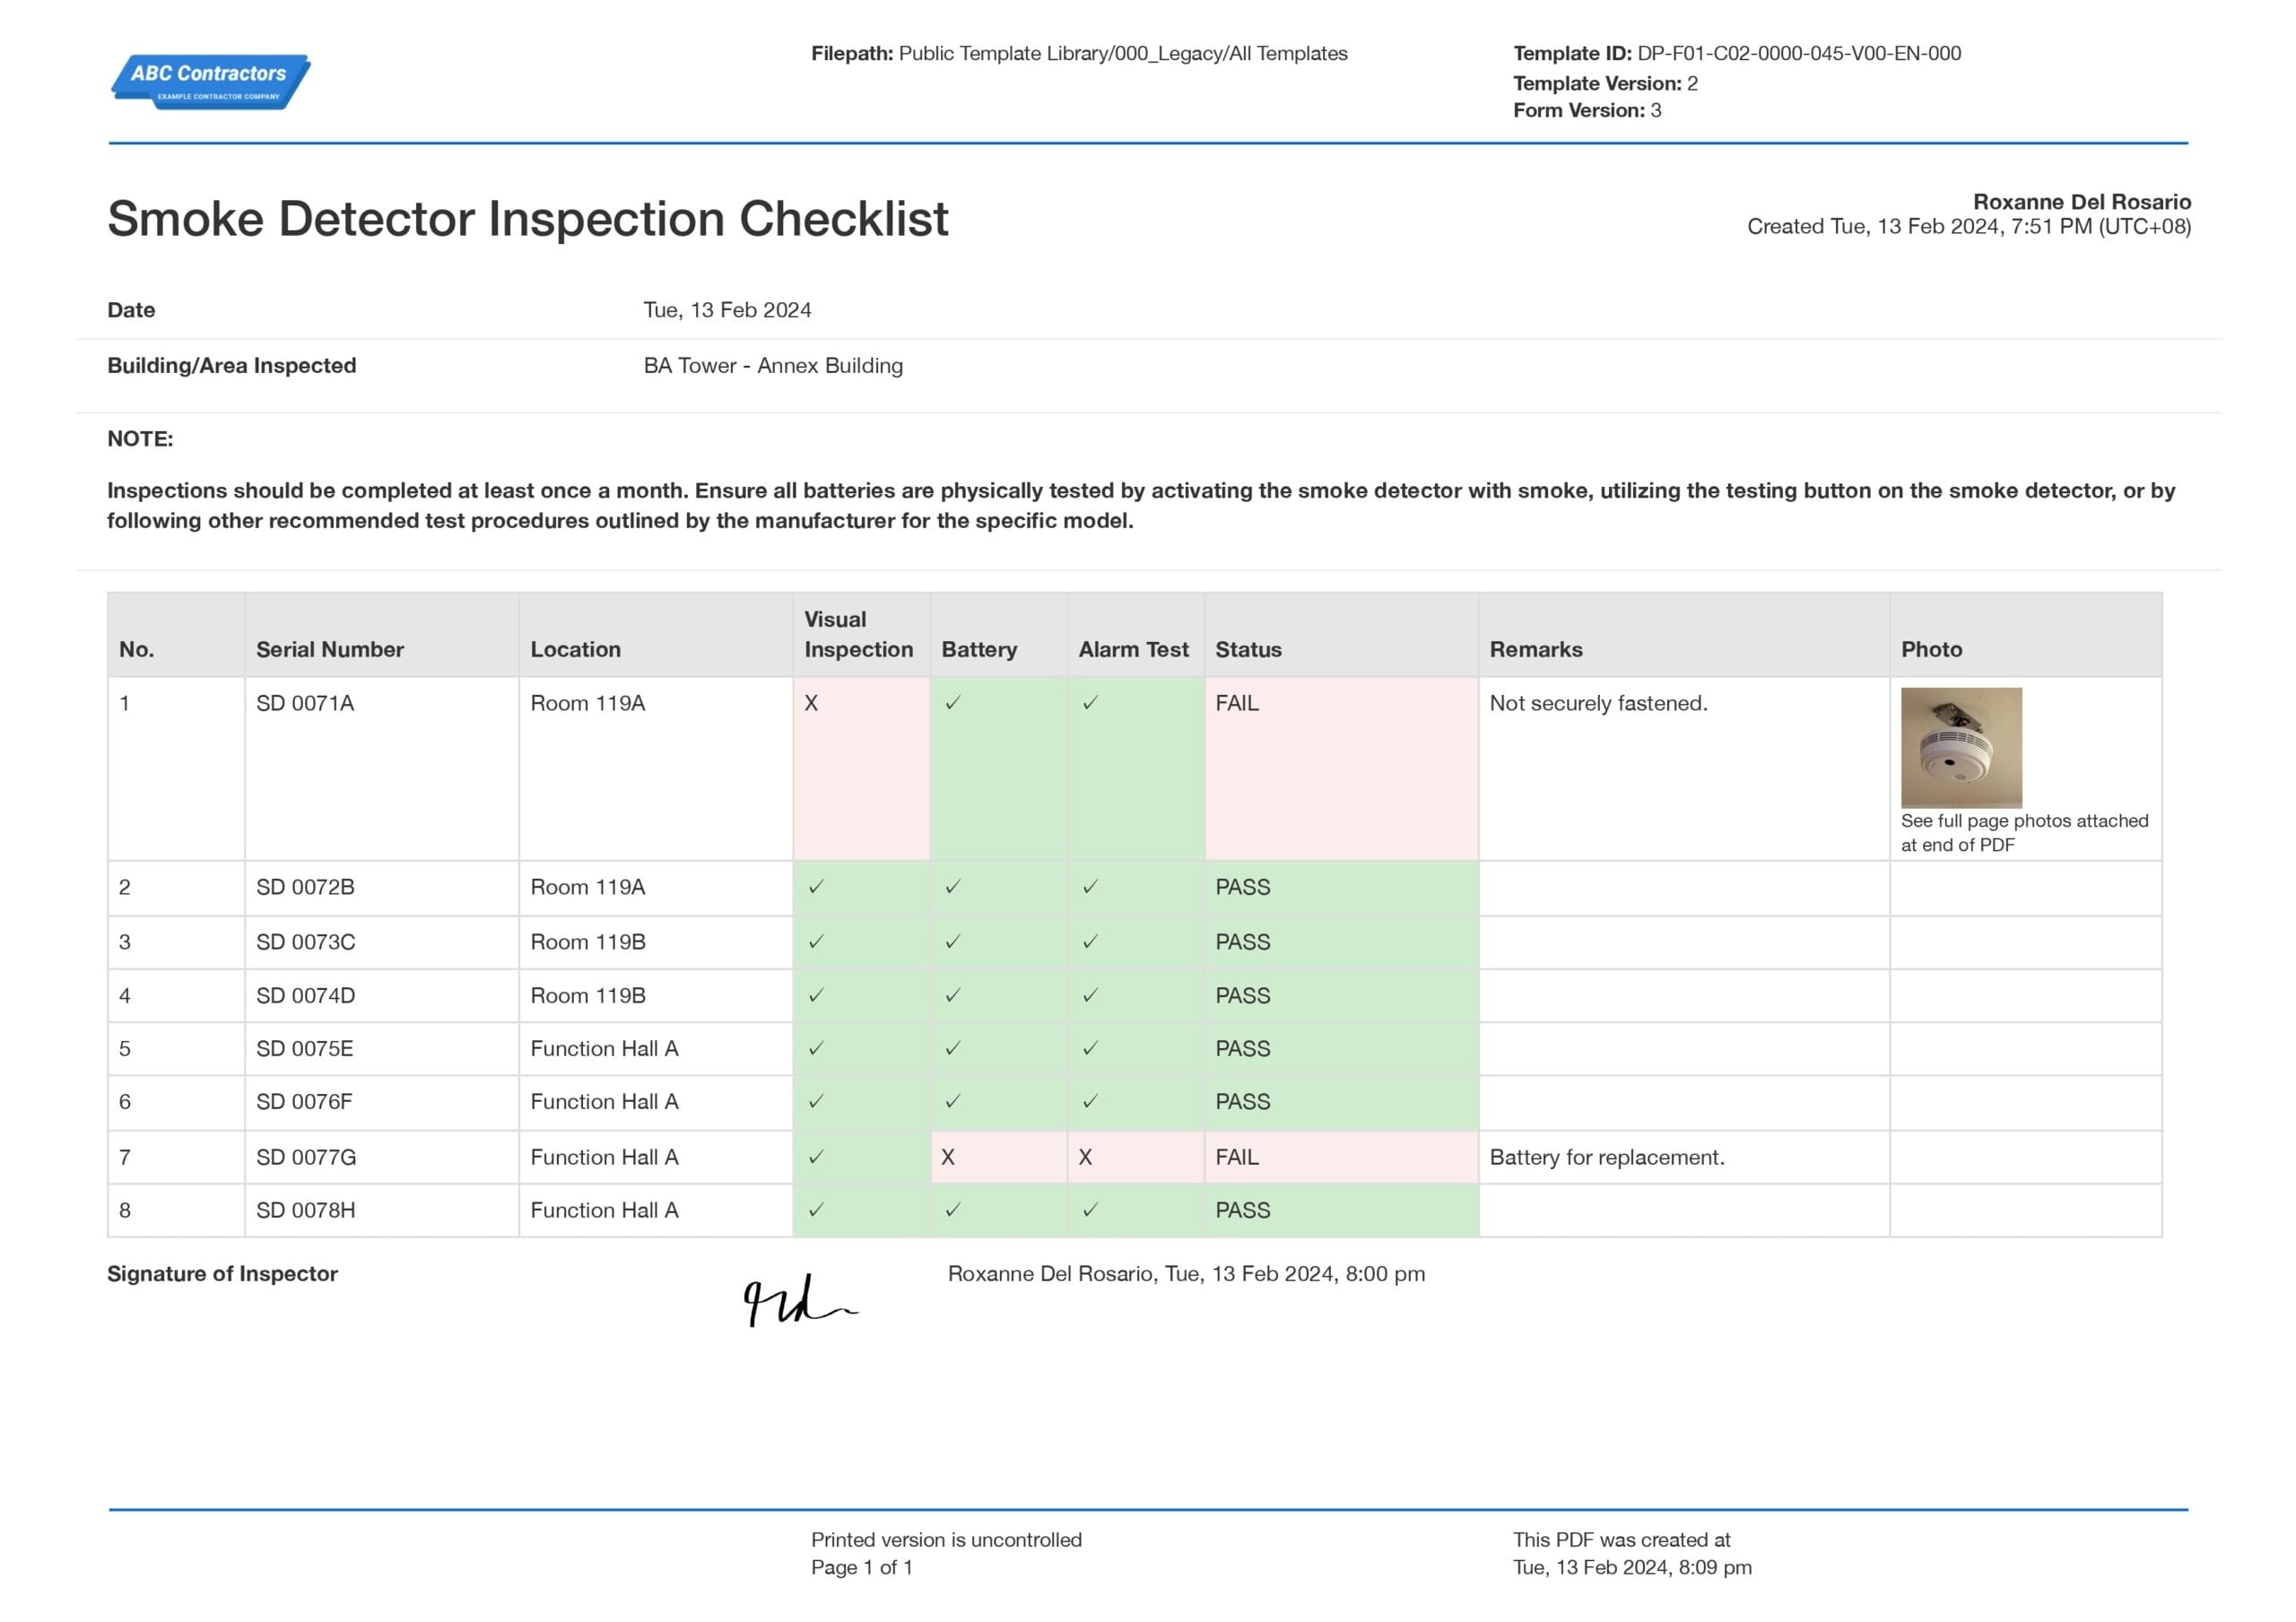This screenshot has width=2296, height=1622.
Task: Select the Date field showing Tue, 13 Feb 2024
Action: [728, 310]
